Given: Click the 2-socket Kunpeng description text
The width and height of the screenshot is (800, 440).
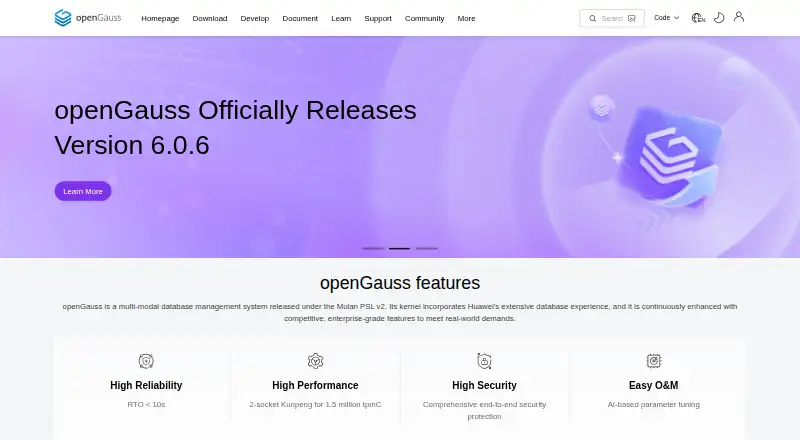Looking at the screenshot, I should coord(315,404).
